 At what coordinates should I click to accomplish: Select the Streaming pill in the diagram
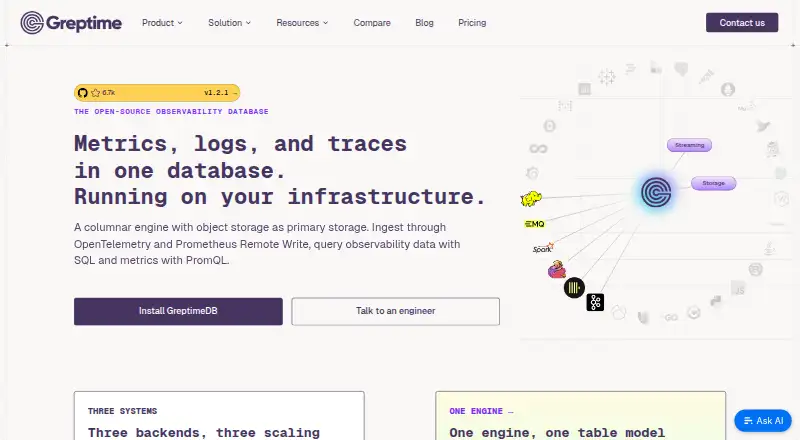[689, 145]
